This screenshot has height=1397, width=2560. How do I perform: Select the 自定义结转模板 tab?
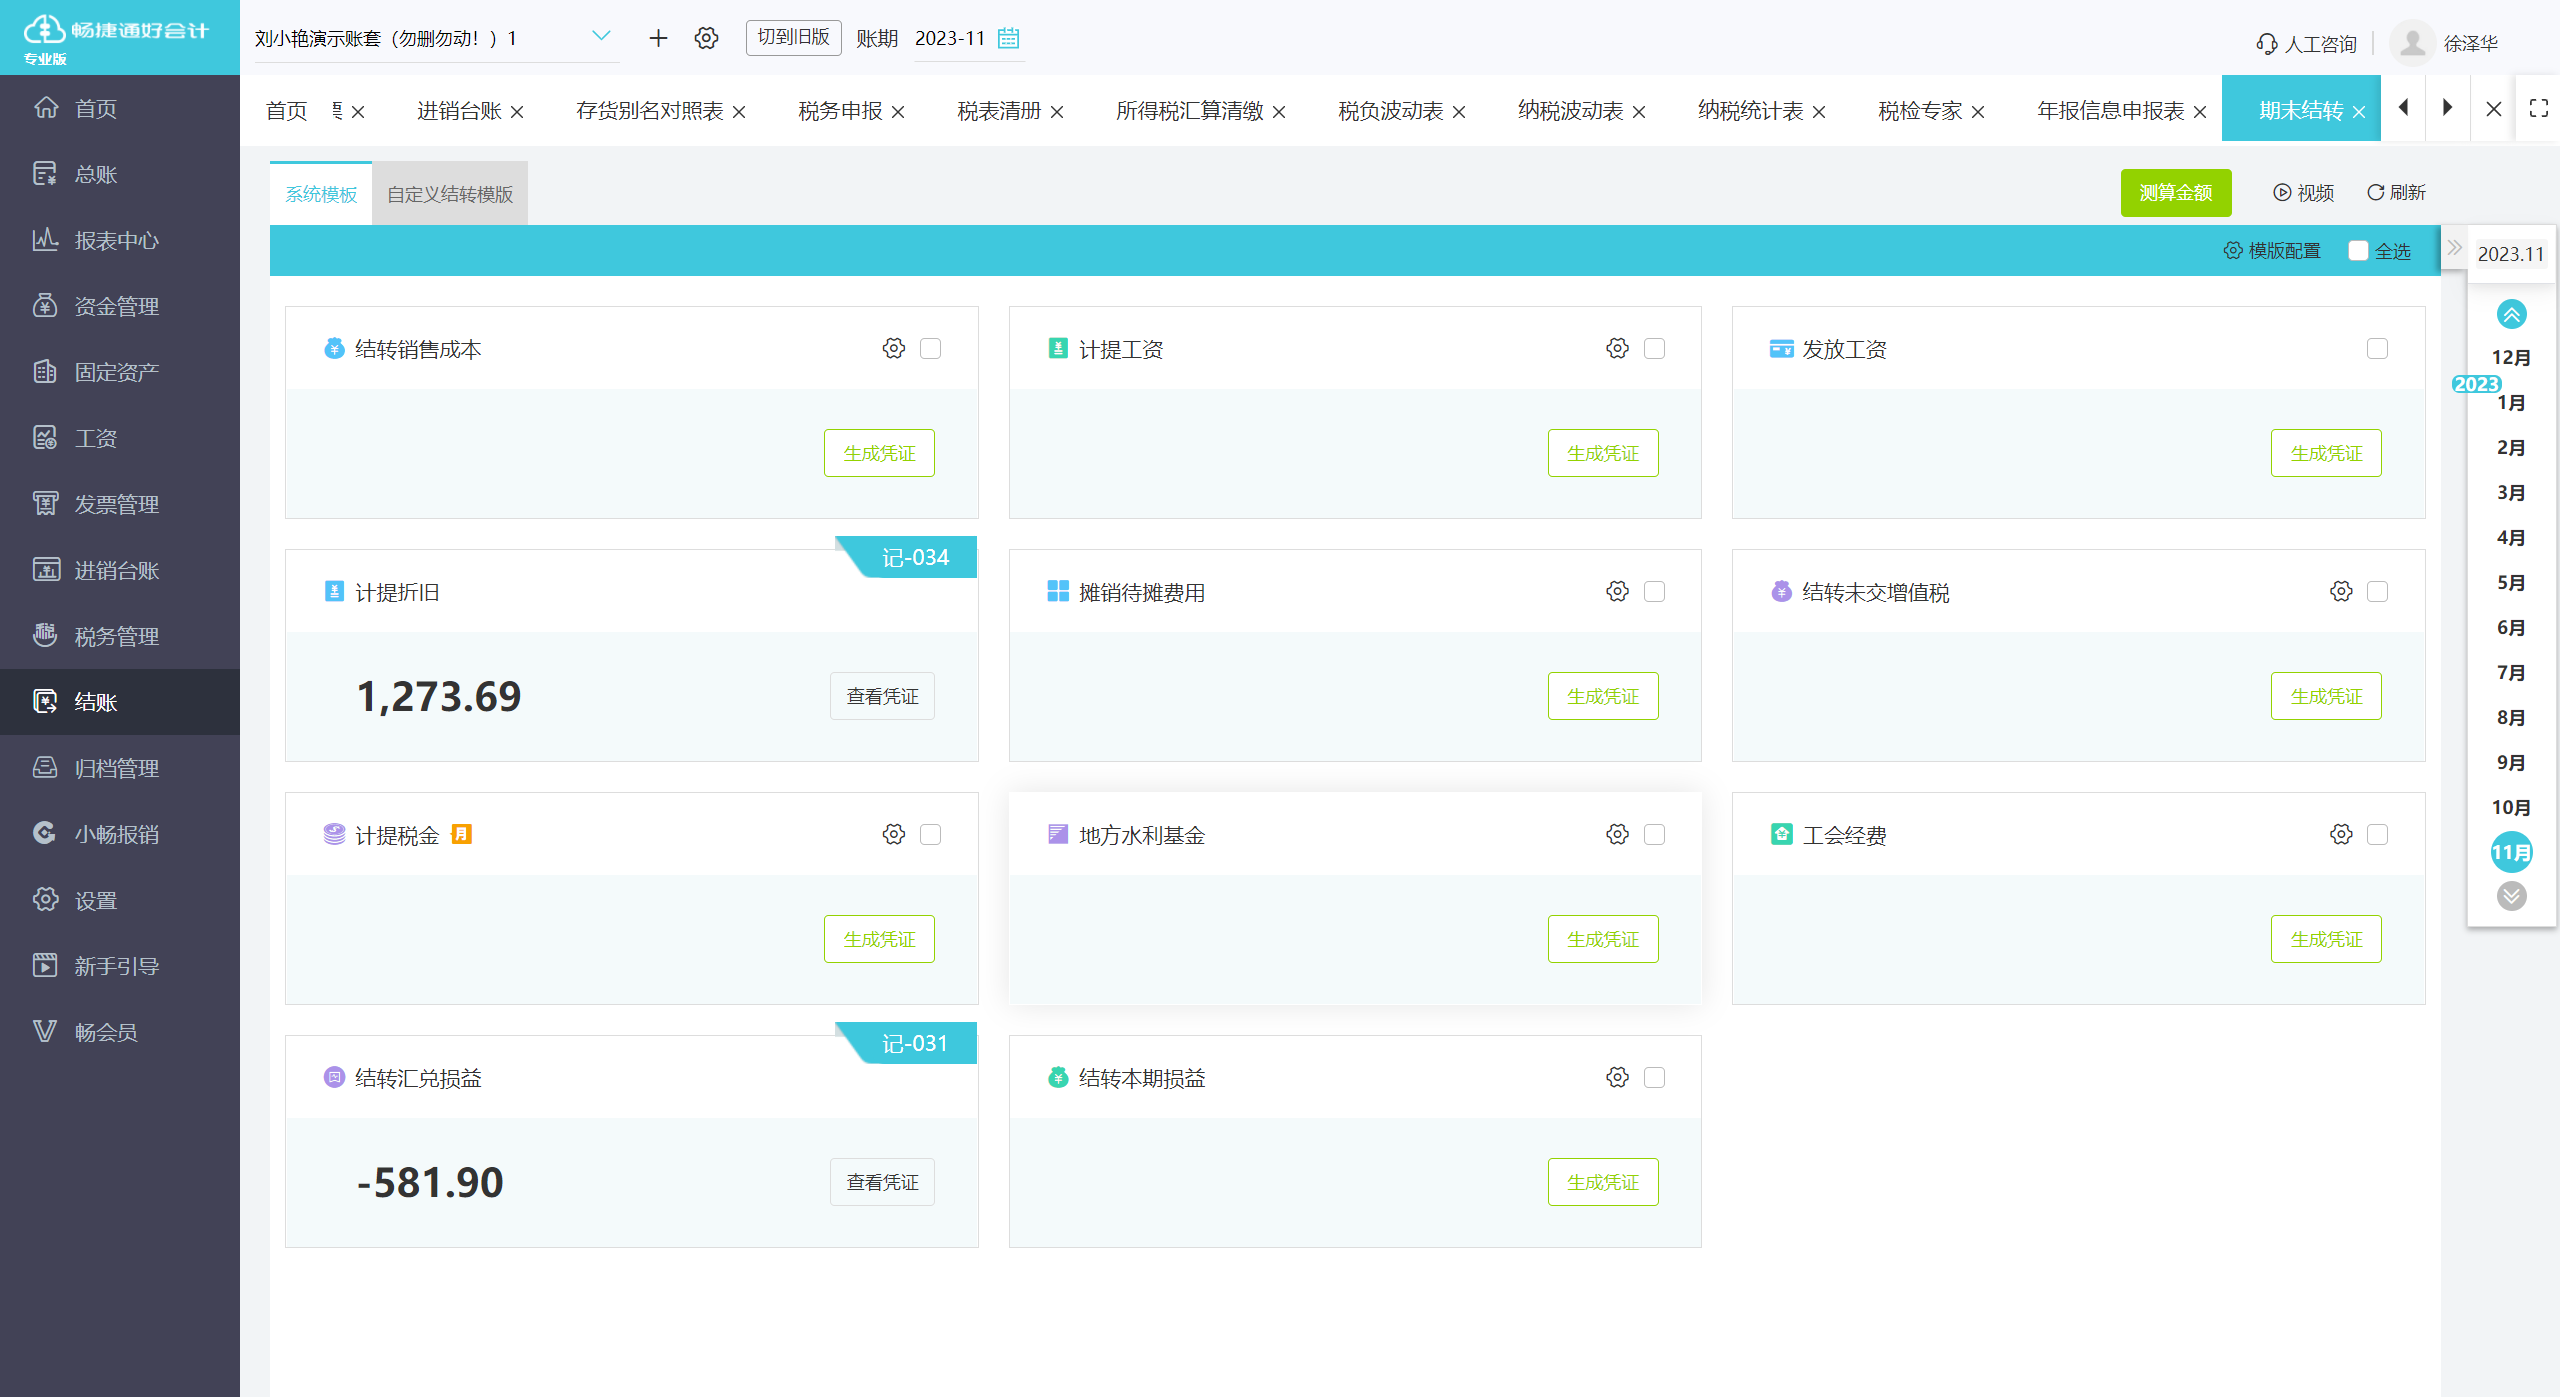click(454, 194)
